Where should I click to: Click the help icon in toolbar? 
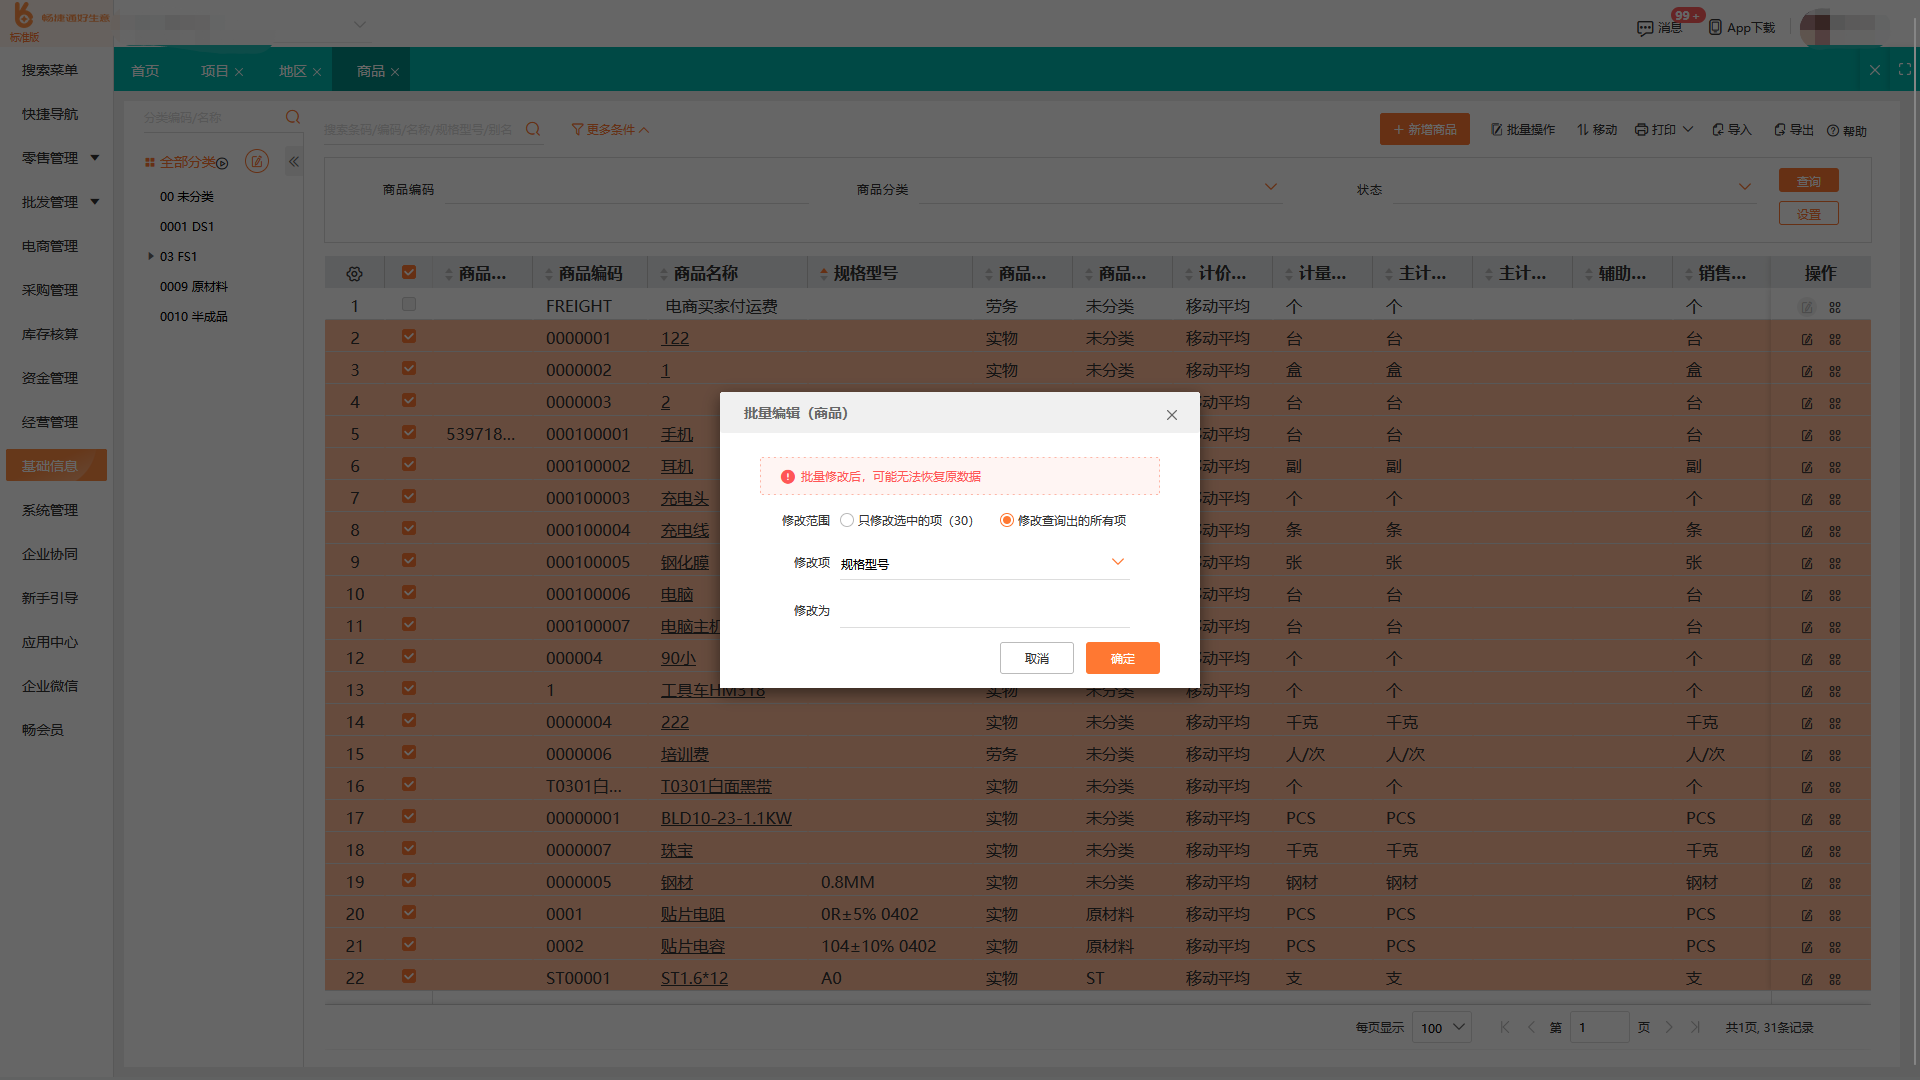(1845, 129)
